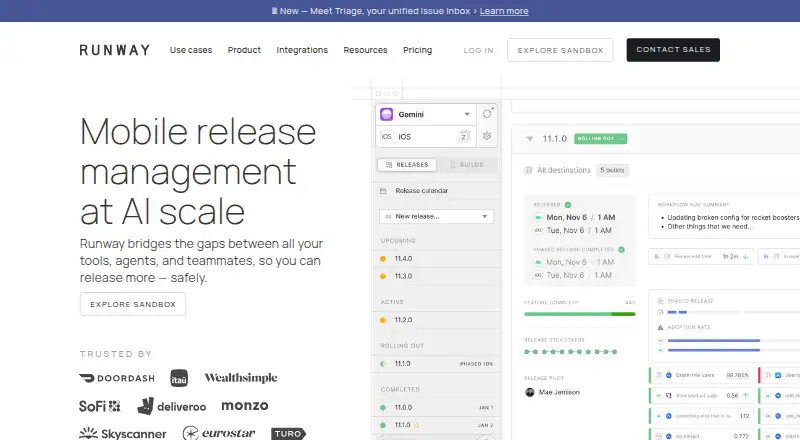Click the SoFi logo
Viewport: 800px width, 440px height.
99,406
